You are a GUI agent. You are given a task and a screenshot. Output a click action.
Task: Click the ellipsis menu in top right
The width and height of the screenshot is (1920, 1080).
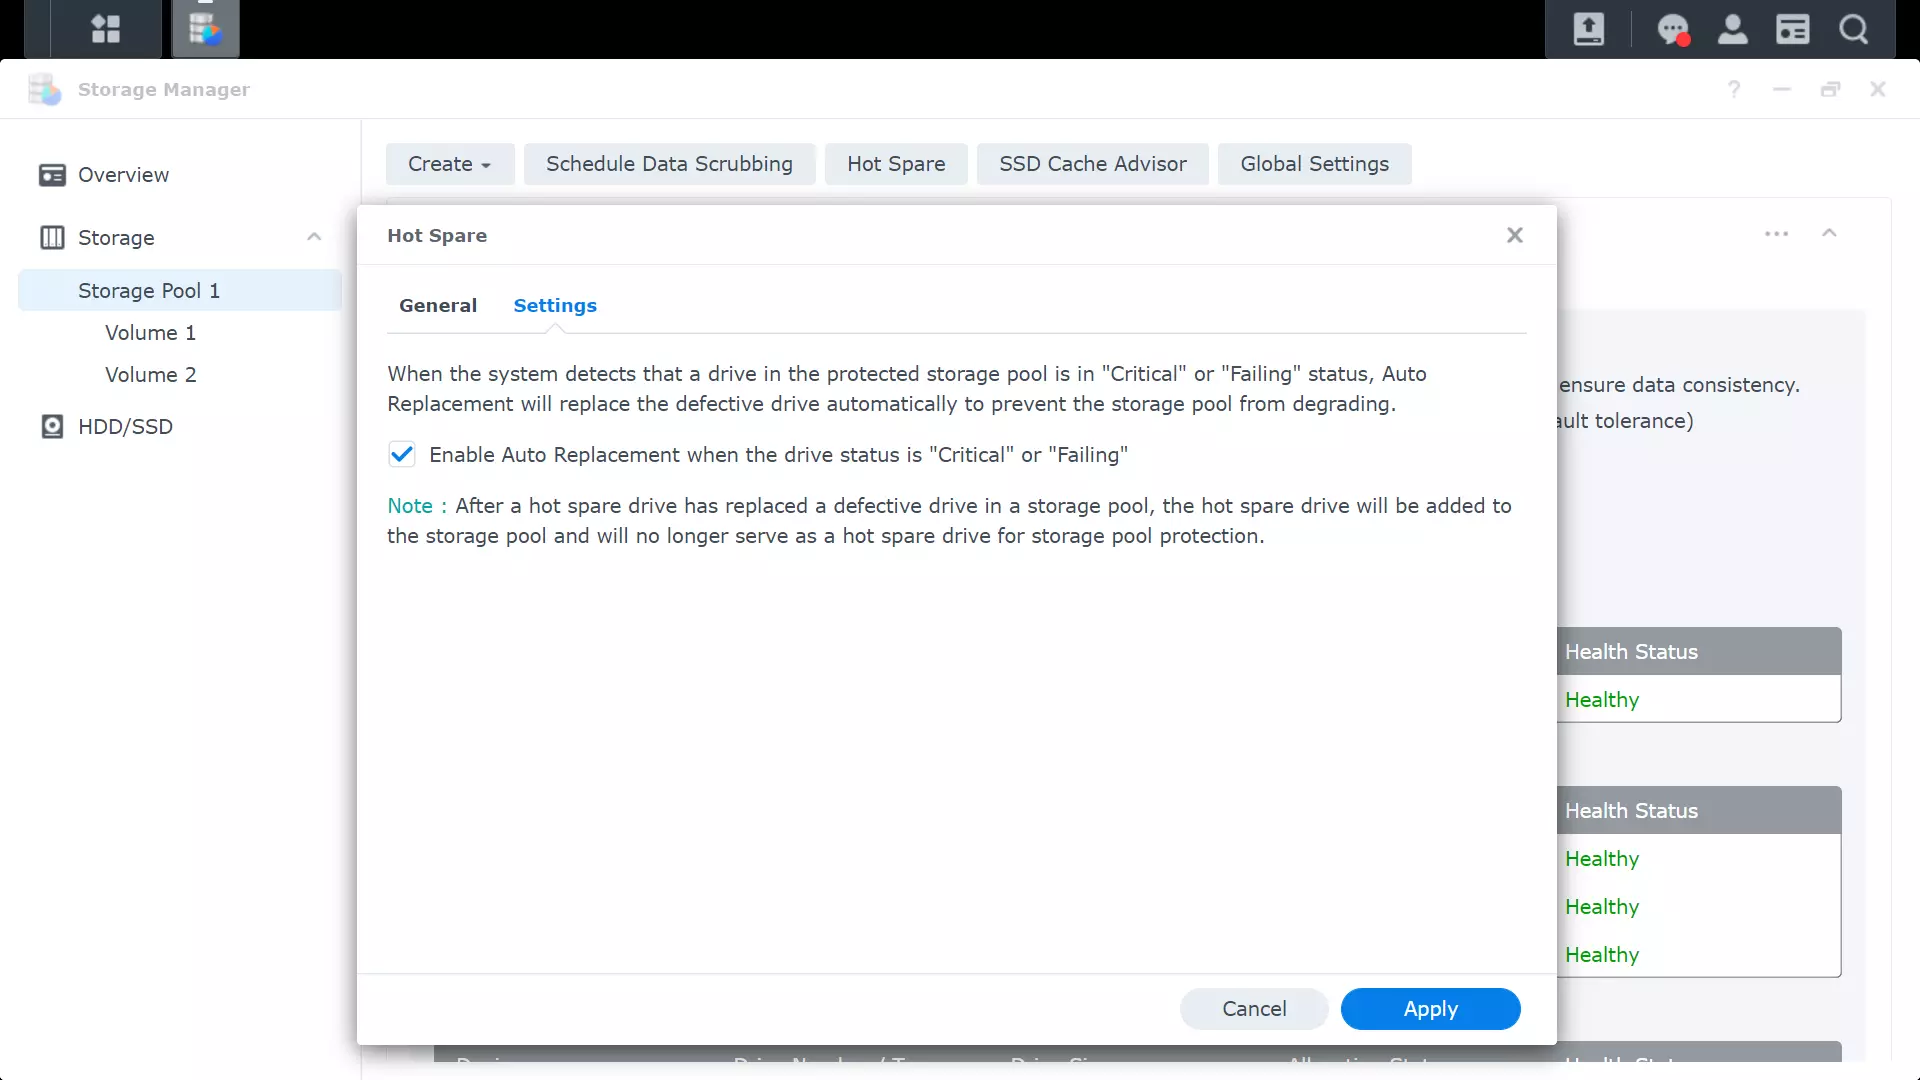(1776, 233)
